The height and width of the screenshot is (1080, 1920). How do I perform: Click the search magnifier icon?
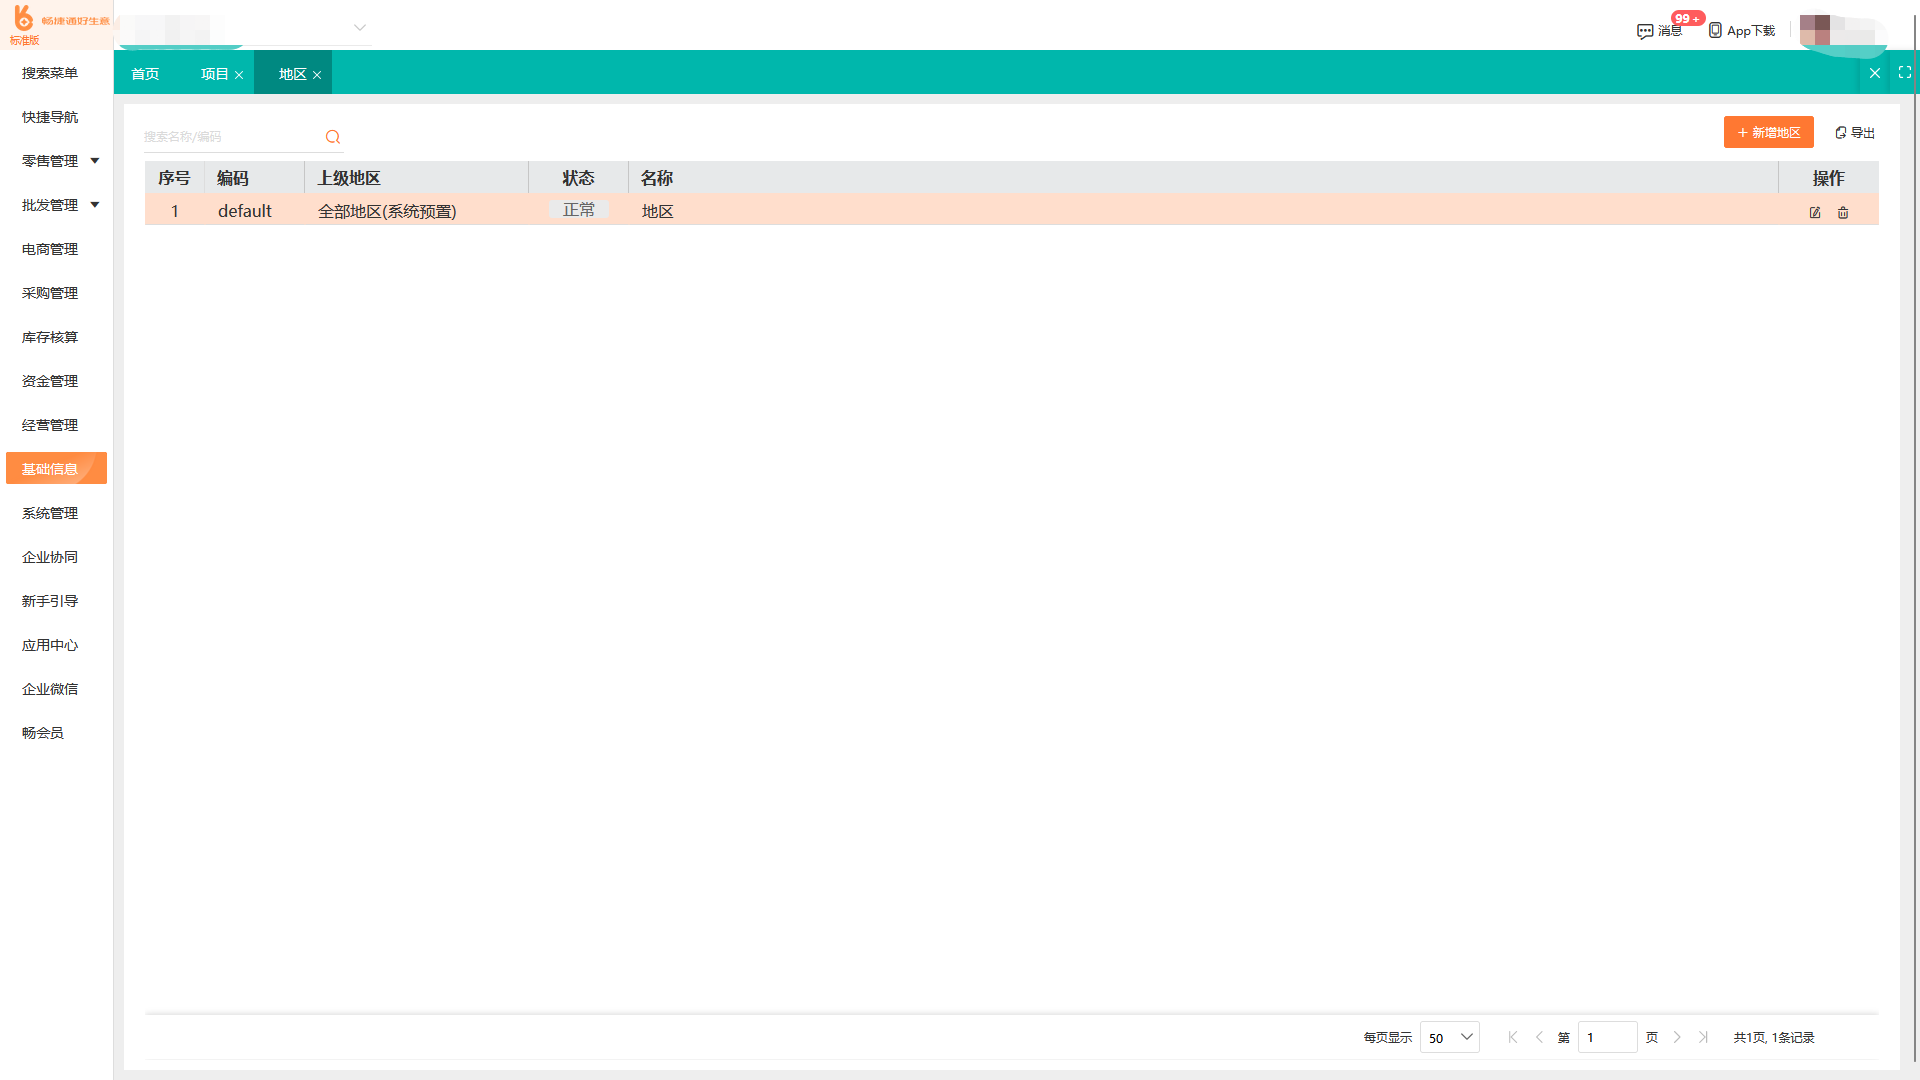(334, 136)
